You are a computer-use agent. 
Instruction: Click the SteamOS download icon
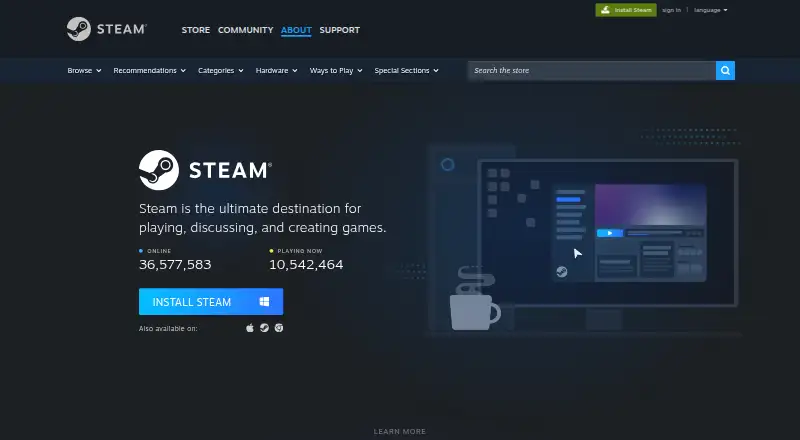[264, 328]
